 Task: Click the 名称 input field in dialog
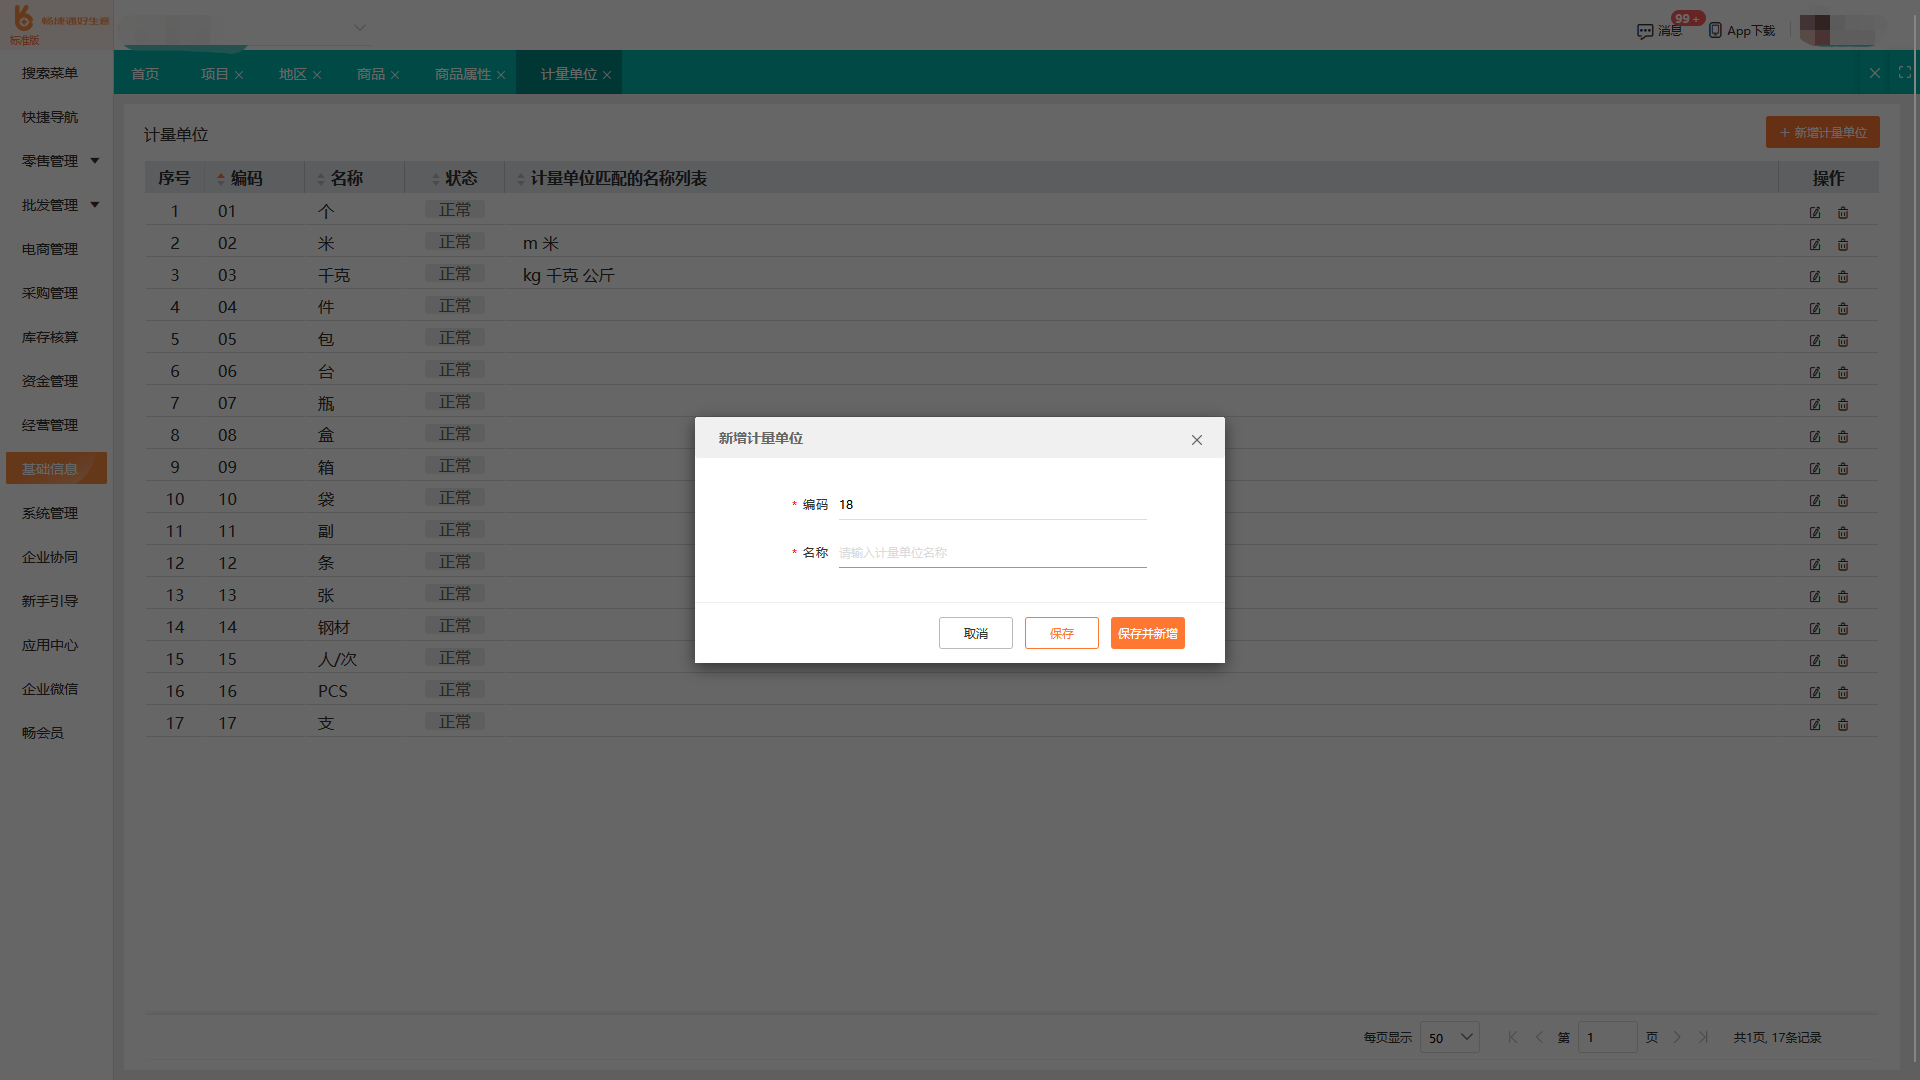990,553
